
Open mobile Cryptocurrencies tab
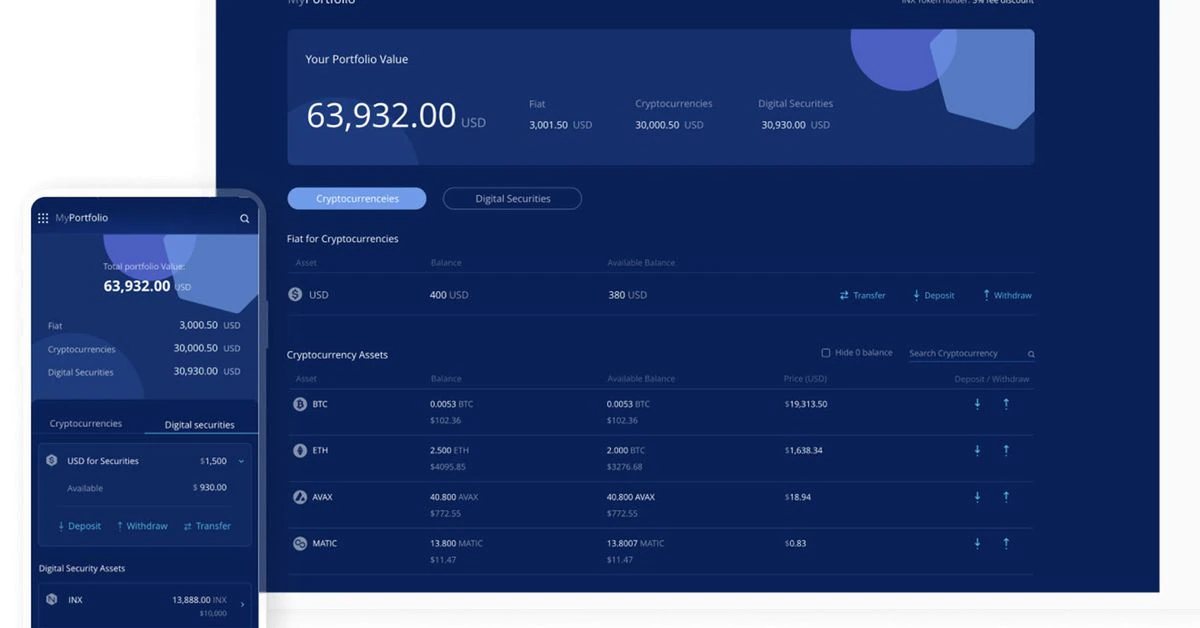[86, 424]
